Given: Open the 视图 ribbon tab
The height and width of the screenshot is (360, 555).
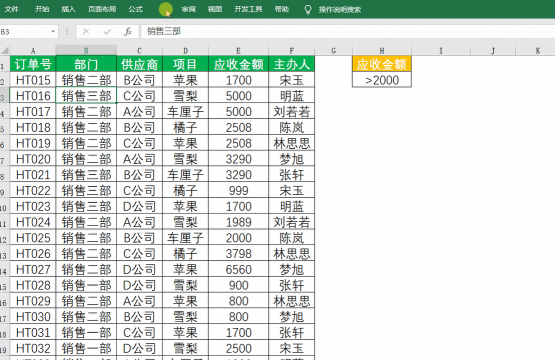Looking at the screenshot, I should click(x=215, y=9).
